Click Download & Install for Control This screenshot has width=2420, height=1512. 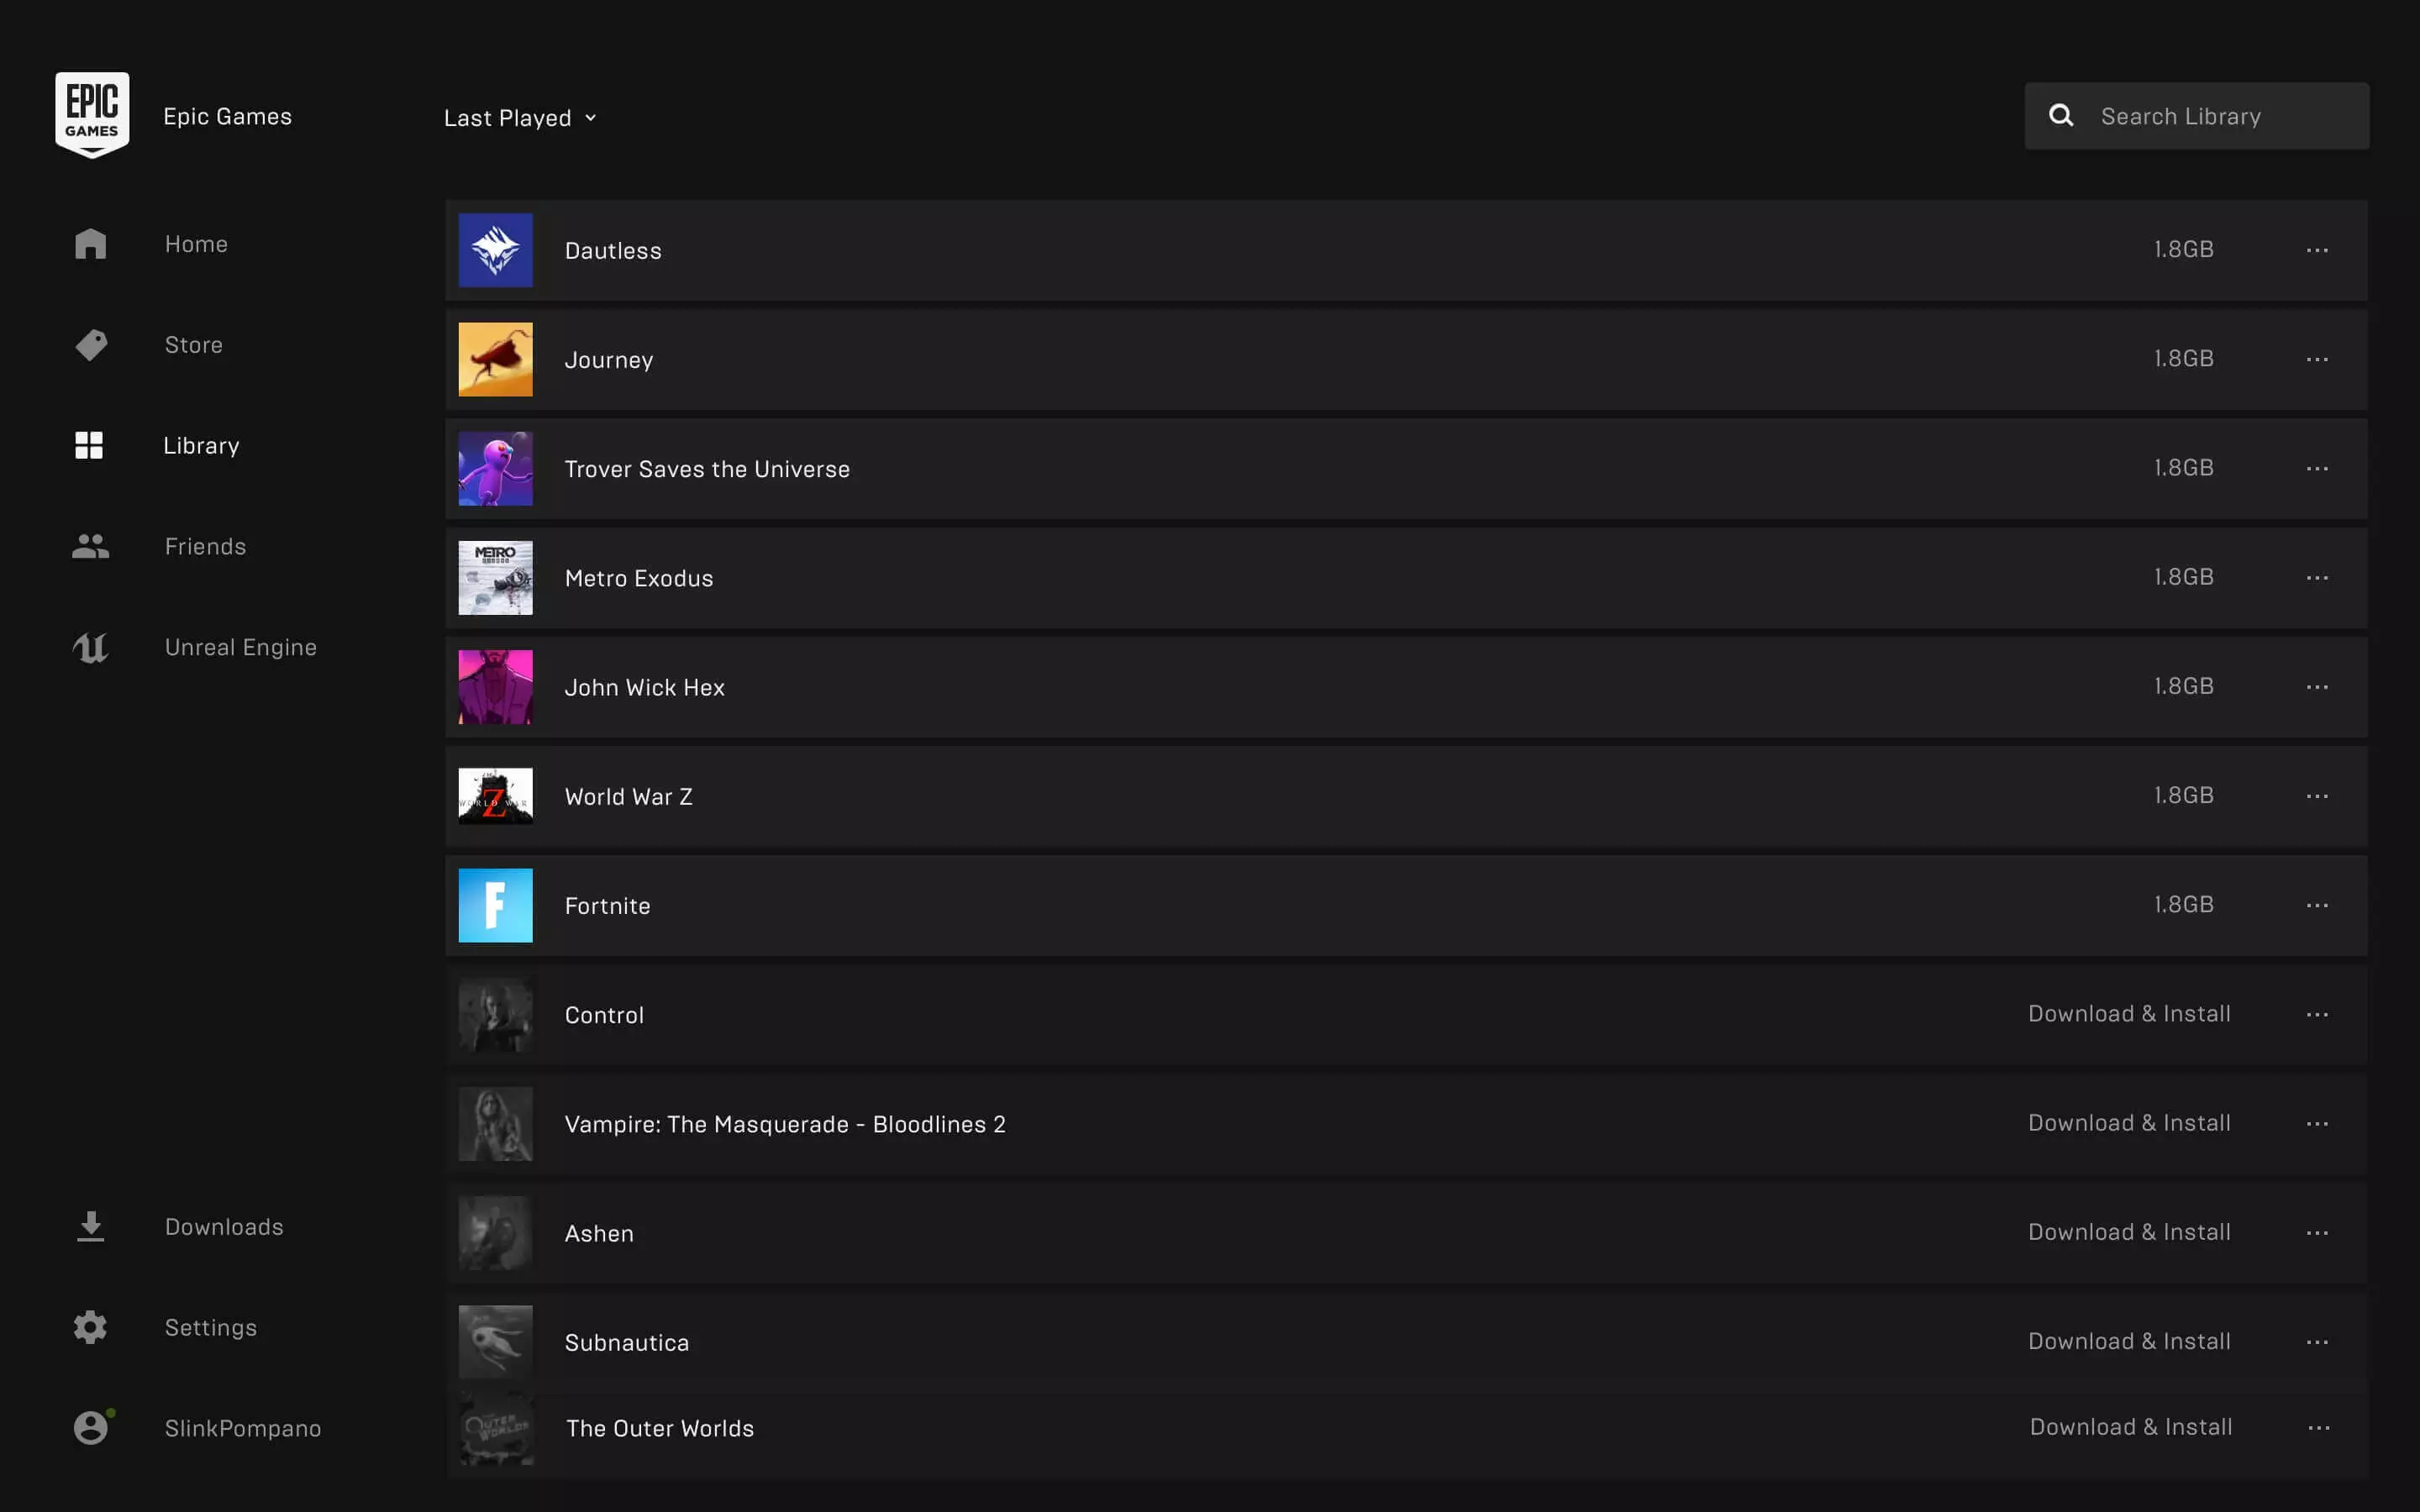point(2129,1012)
